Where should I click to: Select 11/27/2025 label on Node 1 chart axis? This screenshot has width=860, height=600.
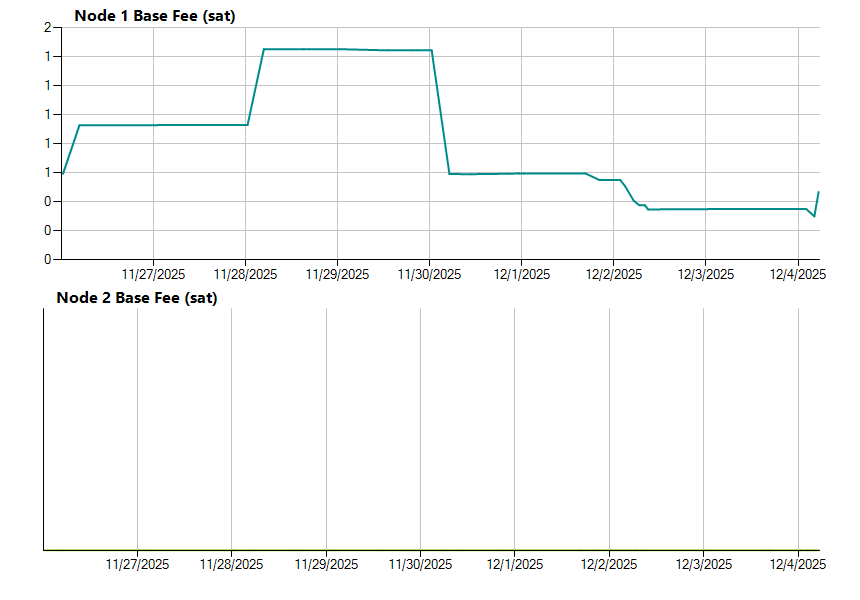(154, 274)
